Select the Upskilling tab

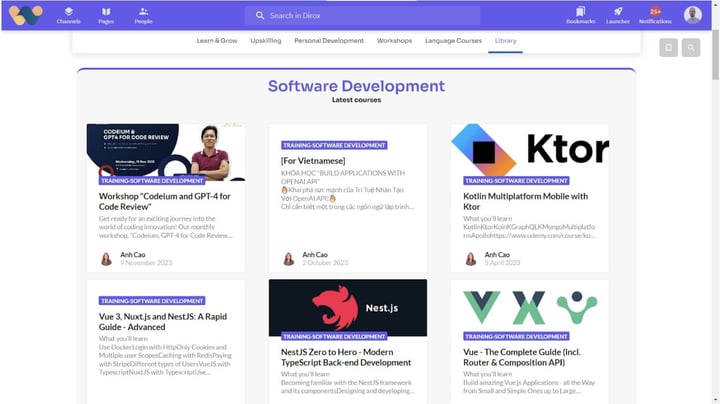pyautogui.click(x=266, y=41)
